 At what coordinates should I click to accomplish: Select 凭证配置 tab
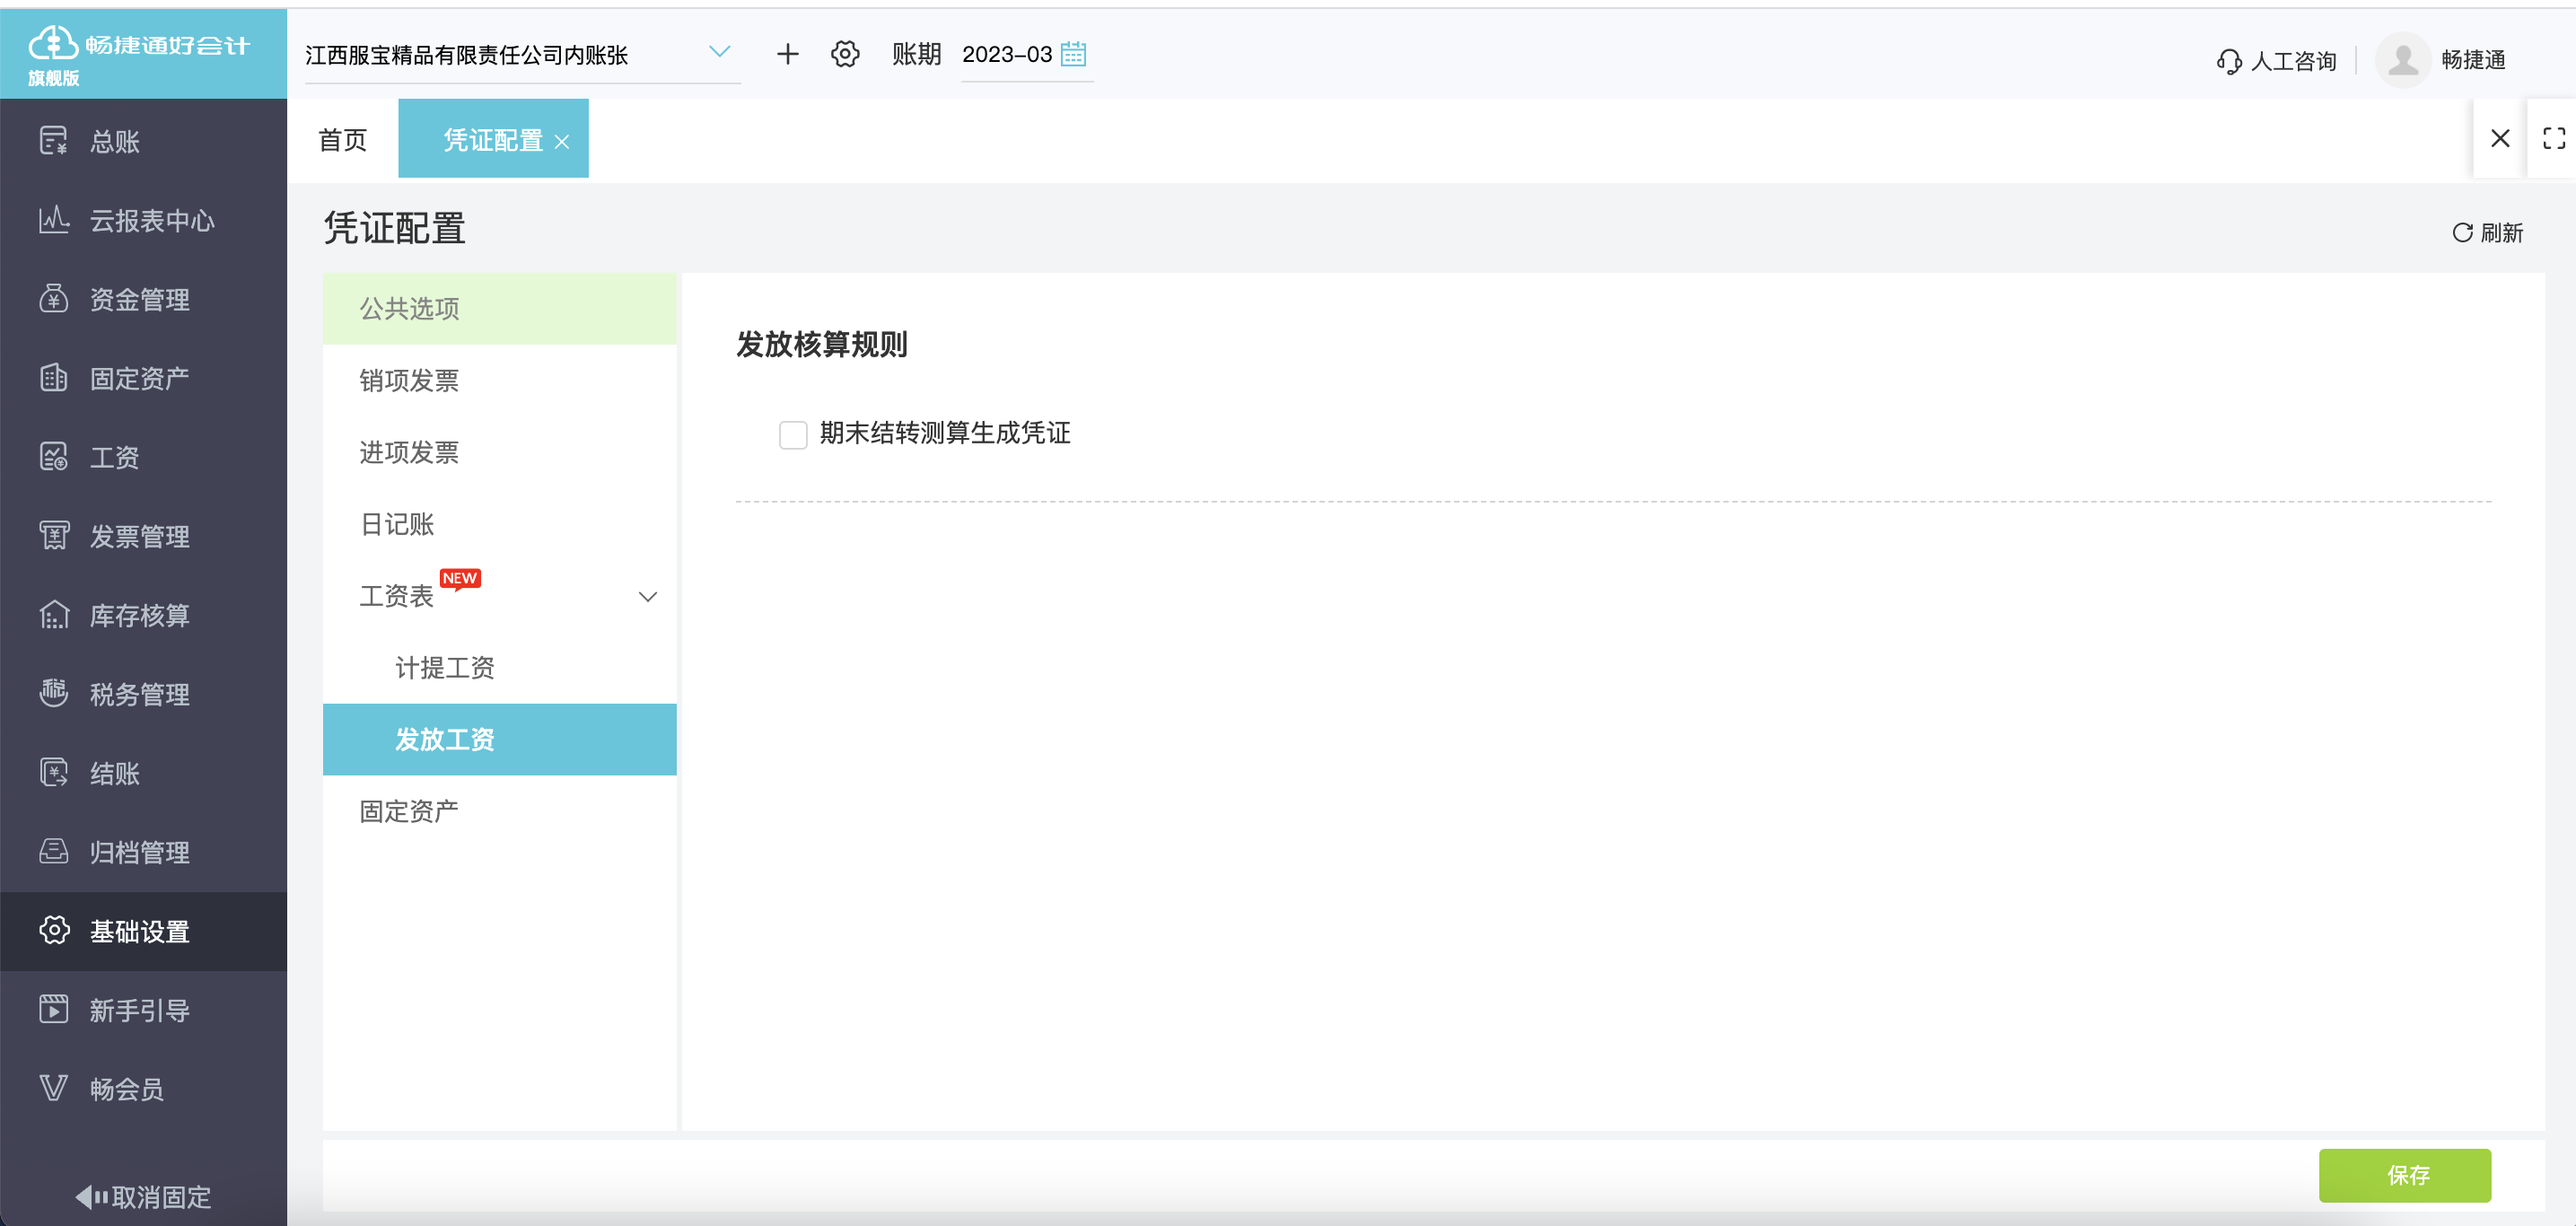tap(491, 140)
